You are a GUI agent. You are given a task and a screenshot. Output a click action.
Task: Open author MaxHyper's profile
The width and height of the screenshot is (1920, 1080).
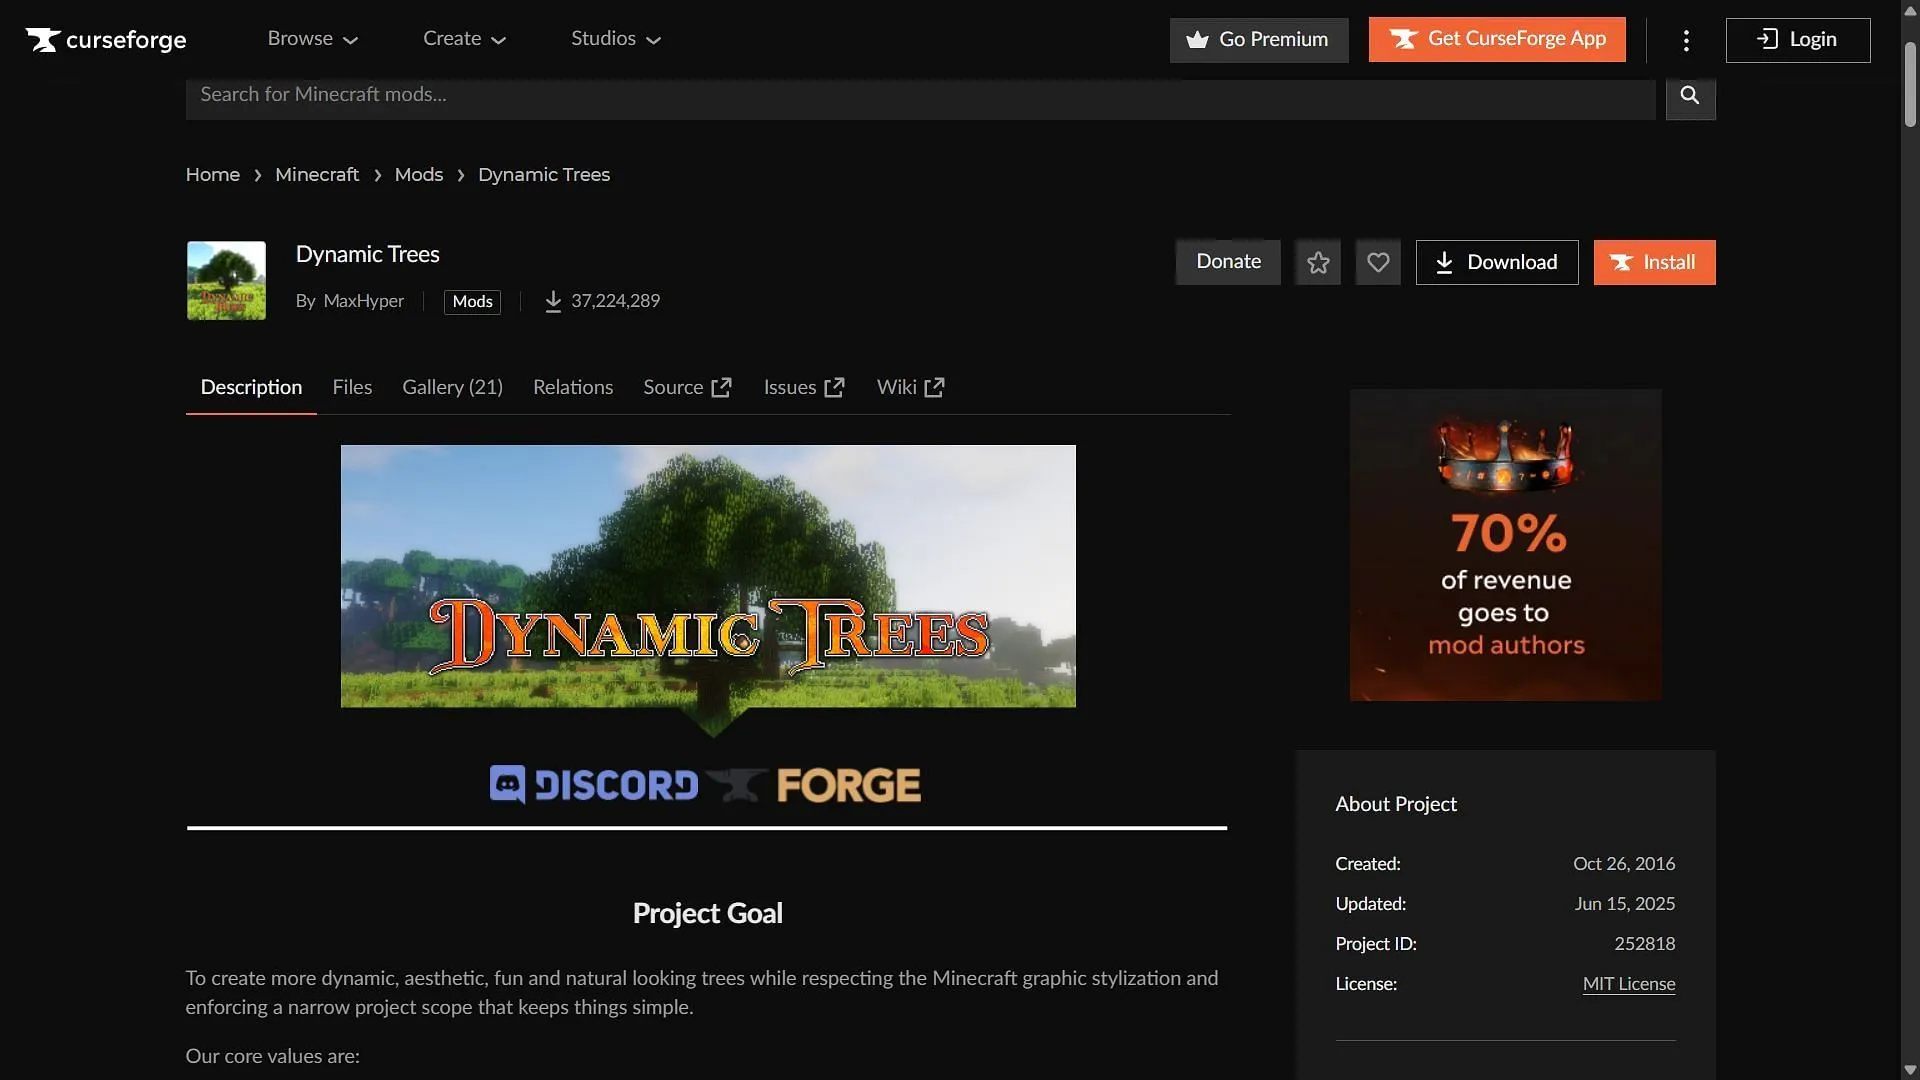click(x=364, y=301)
